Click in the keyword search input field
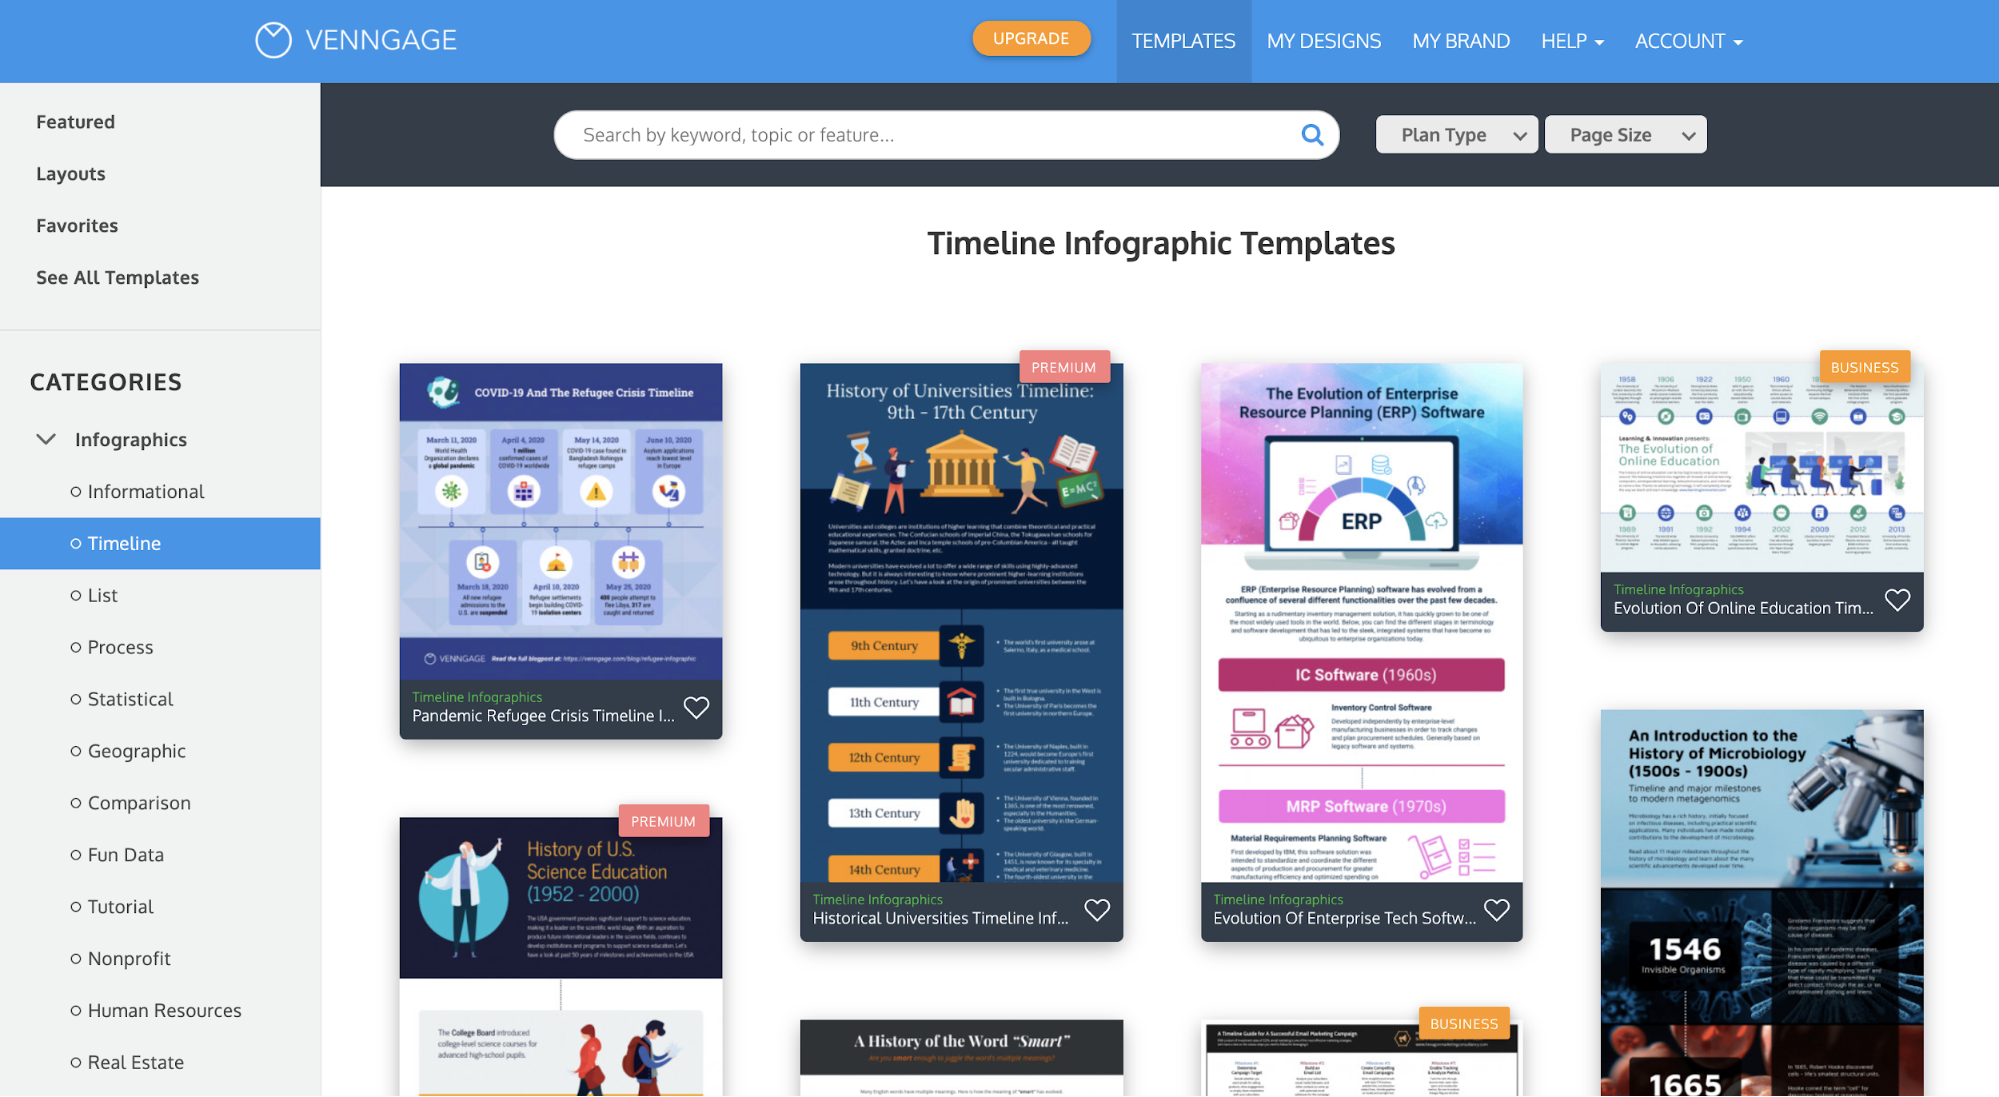 (x=947, y=134)
